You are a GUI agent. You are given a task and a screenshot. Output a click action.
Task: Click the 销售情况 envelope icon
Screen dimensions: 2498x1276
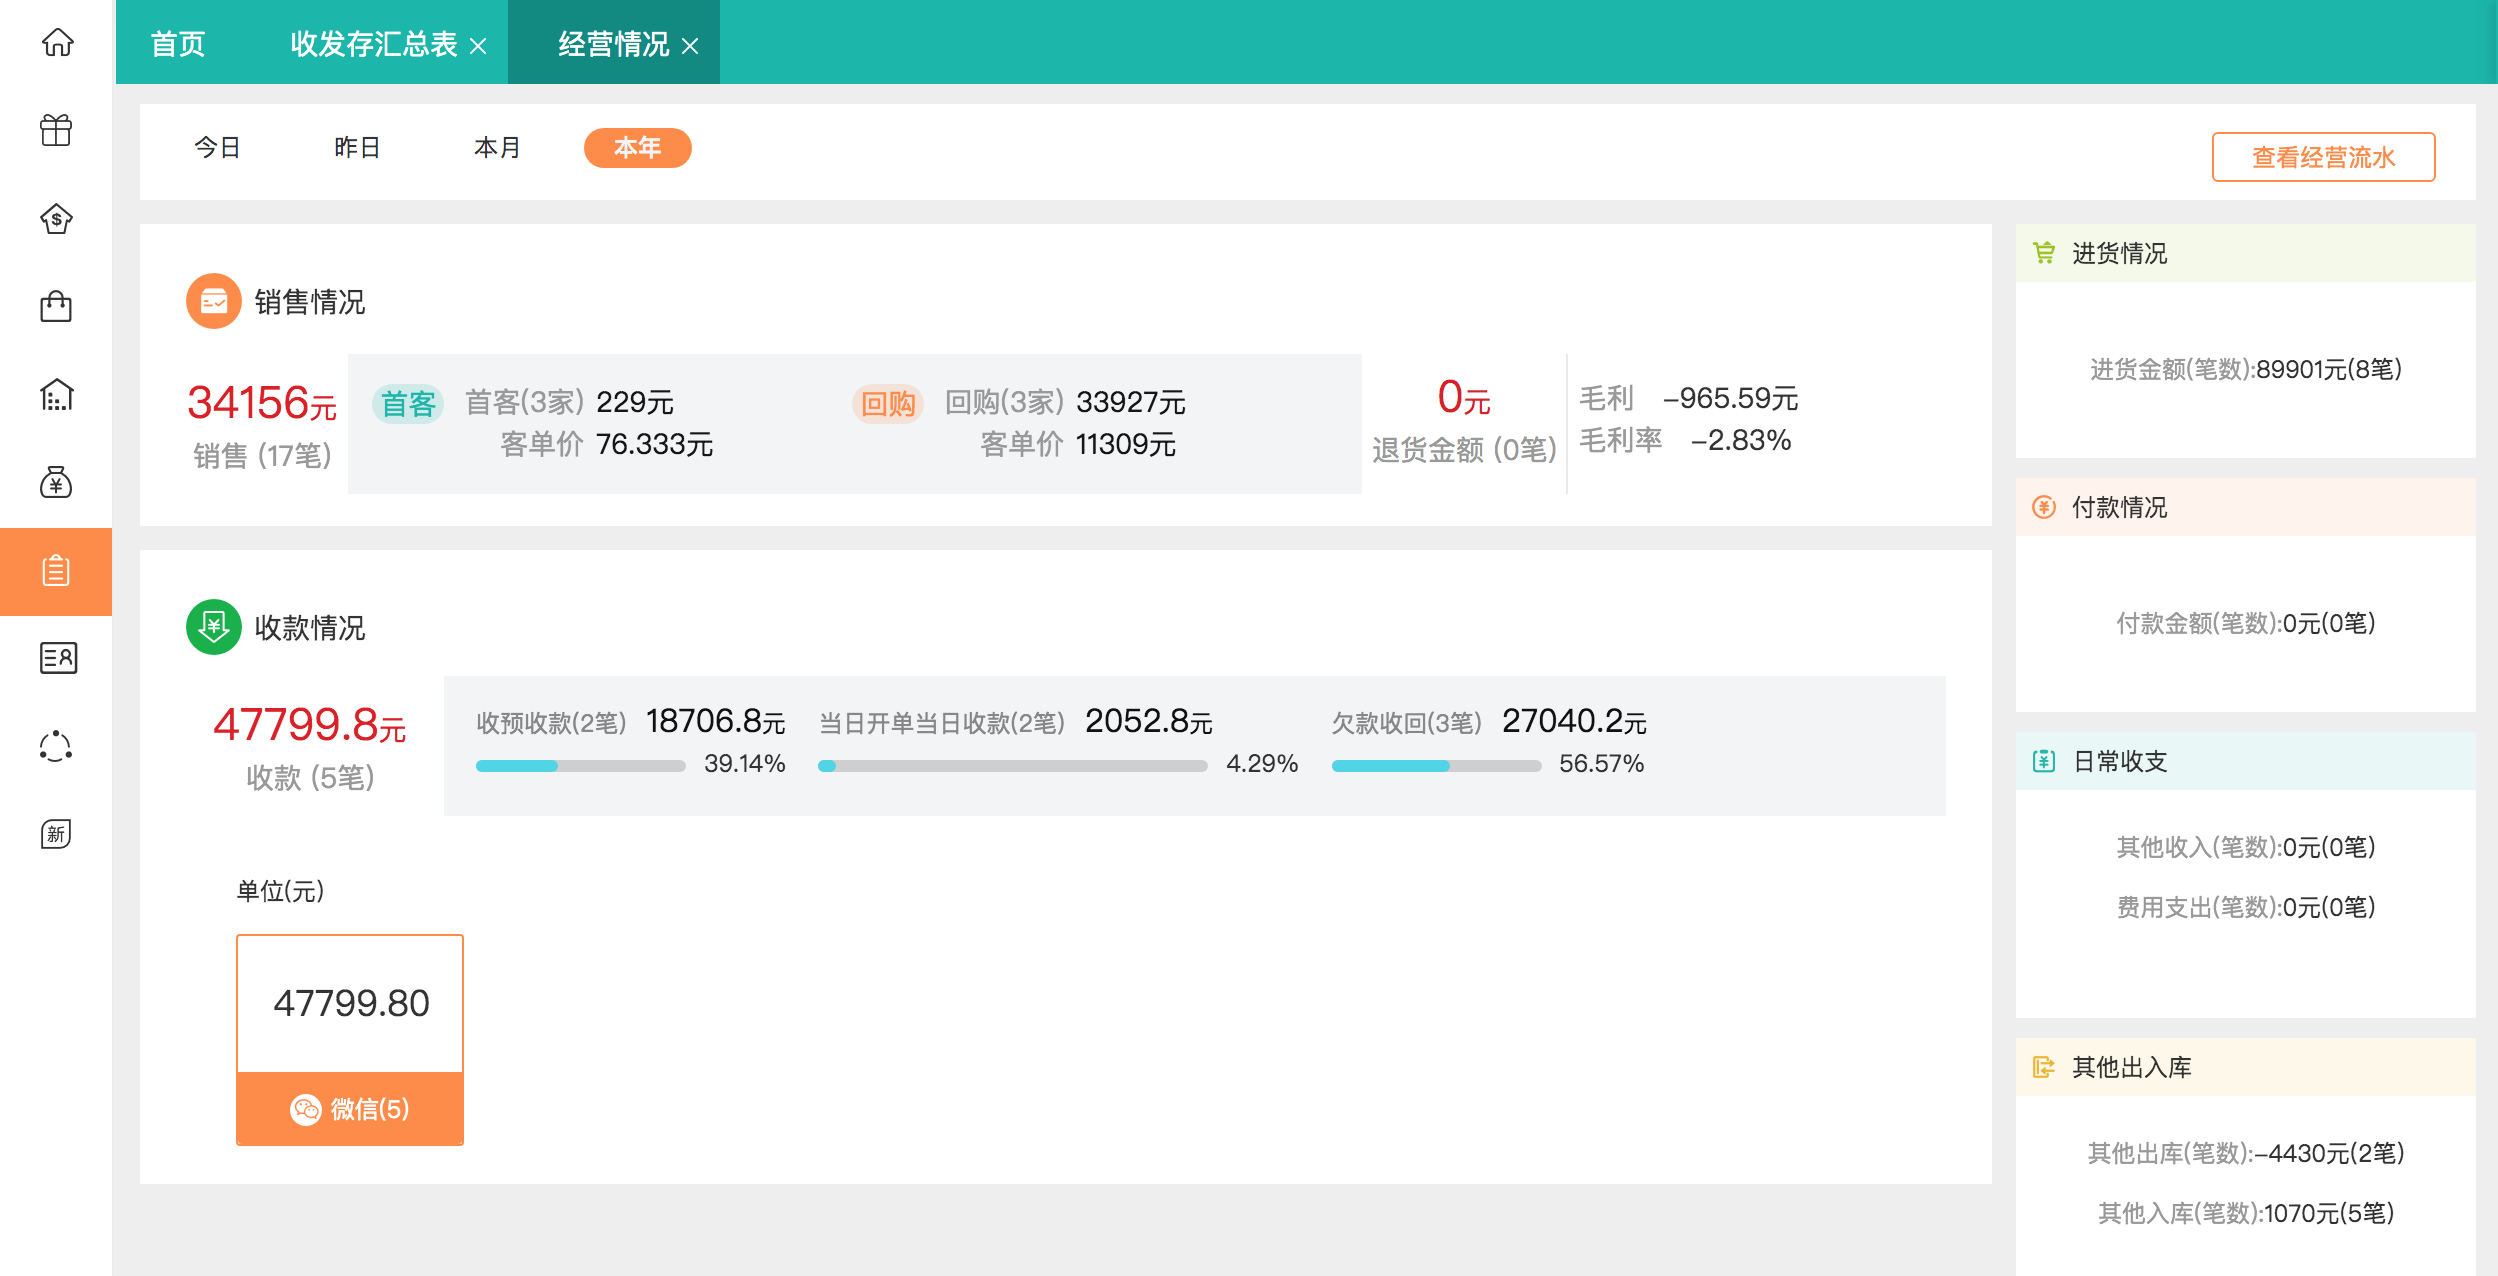[x=213, y=298]
